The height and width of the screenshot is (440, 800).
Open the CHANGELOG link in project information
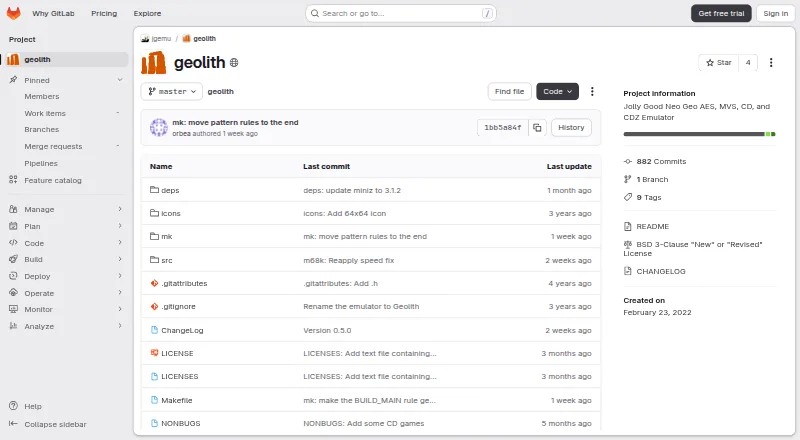(x=661, y=271)
